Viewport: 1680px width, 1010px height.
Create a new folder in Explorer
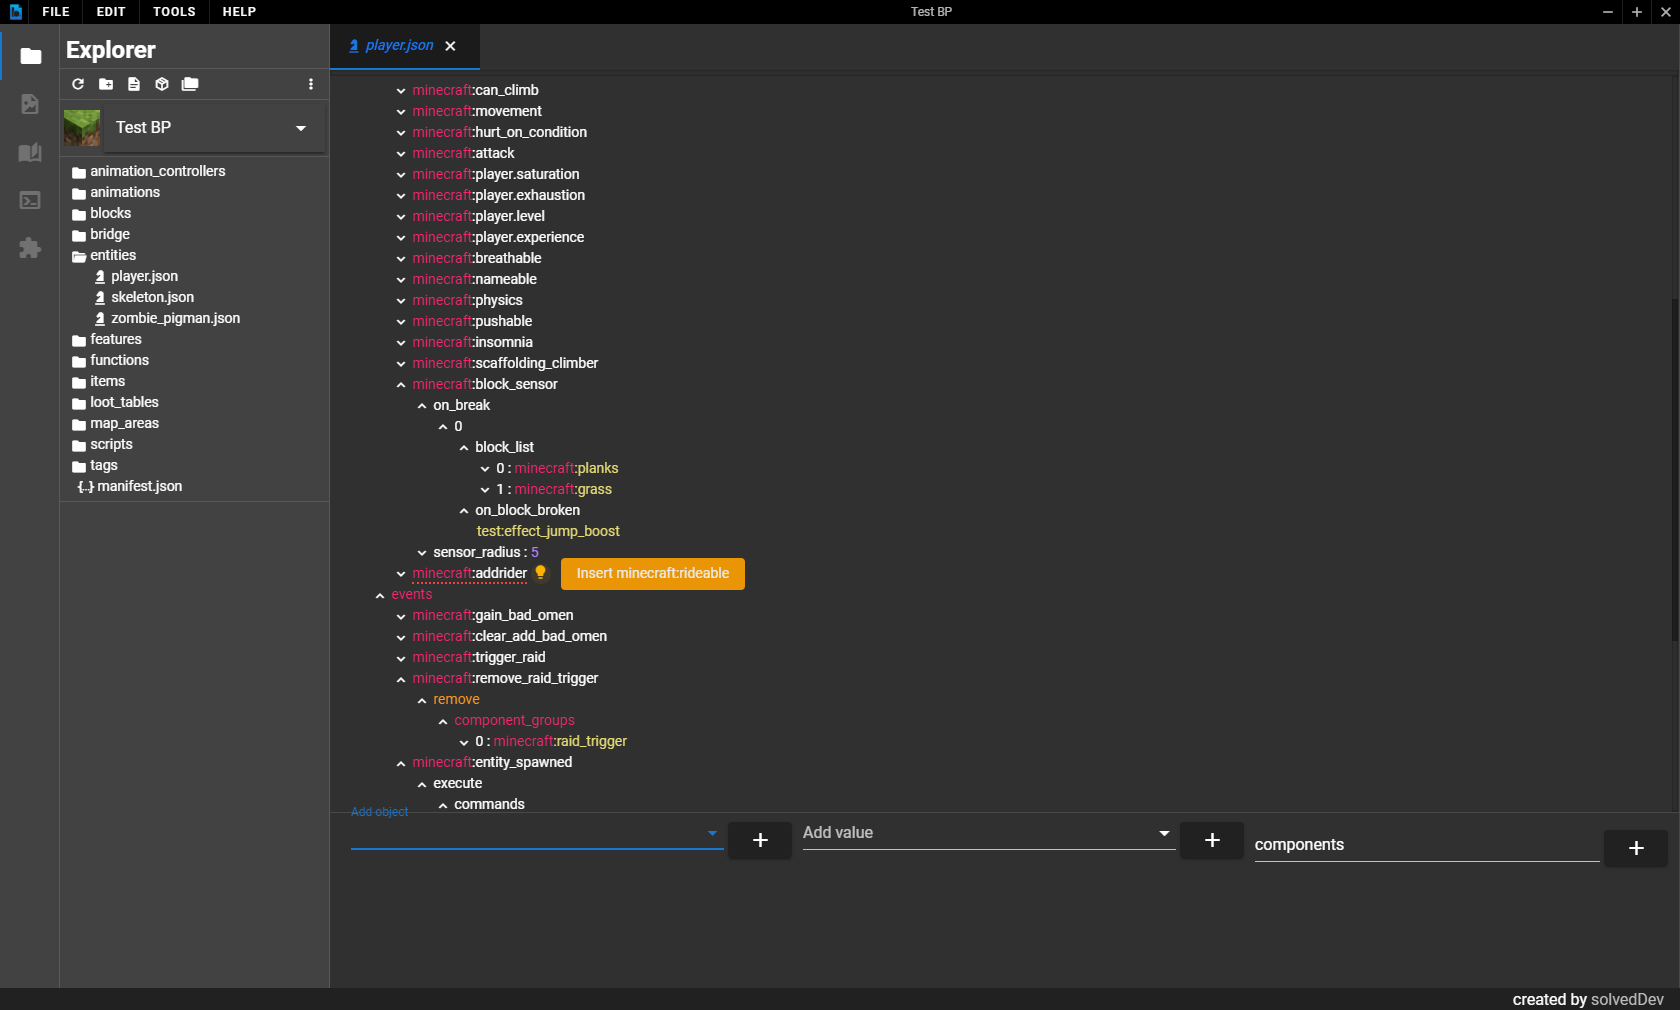(105, 84)
